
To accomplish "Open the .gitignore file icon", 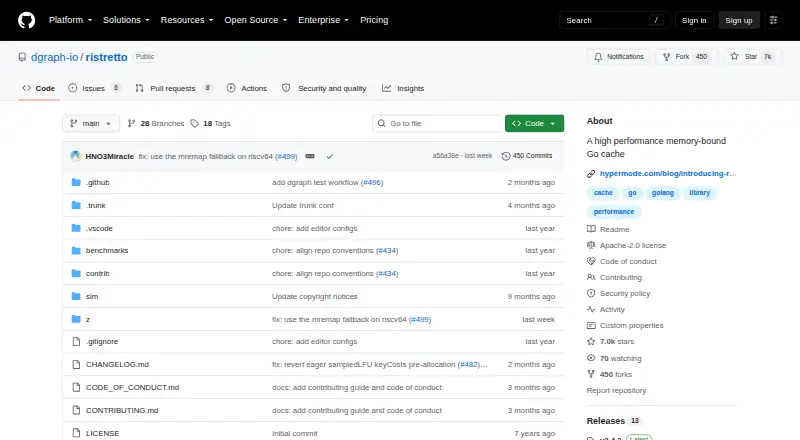I will point(76,341).
